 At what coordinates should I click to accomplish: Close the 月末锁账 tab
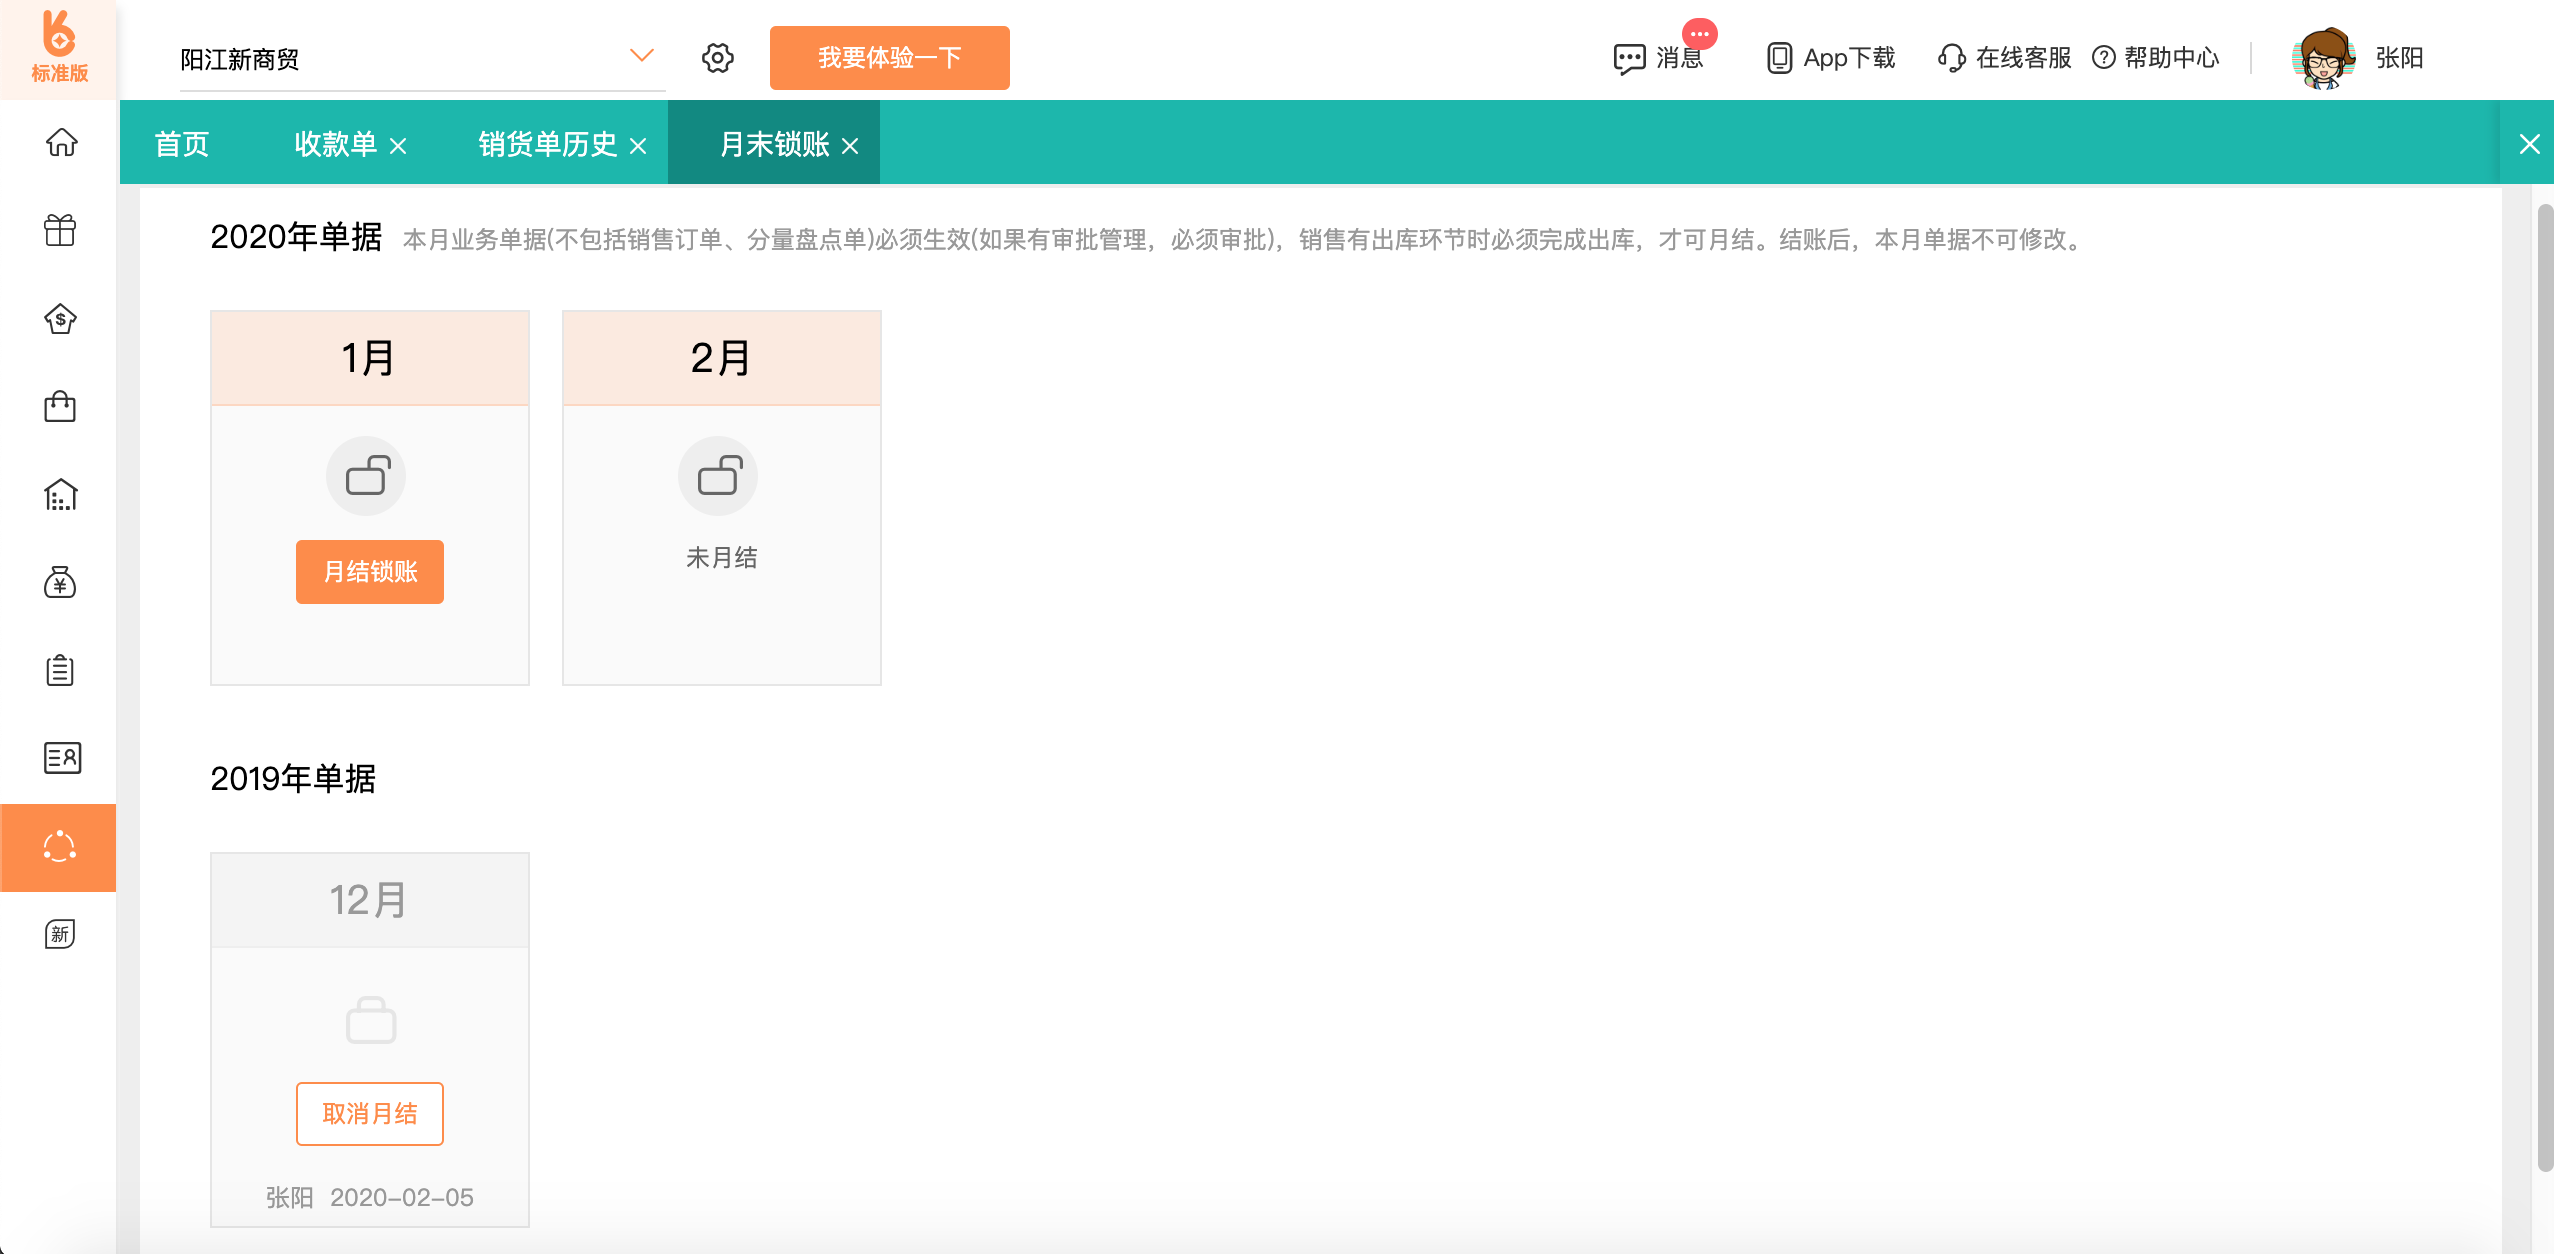pos(855,143)
